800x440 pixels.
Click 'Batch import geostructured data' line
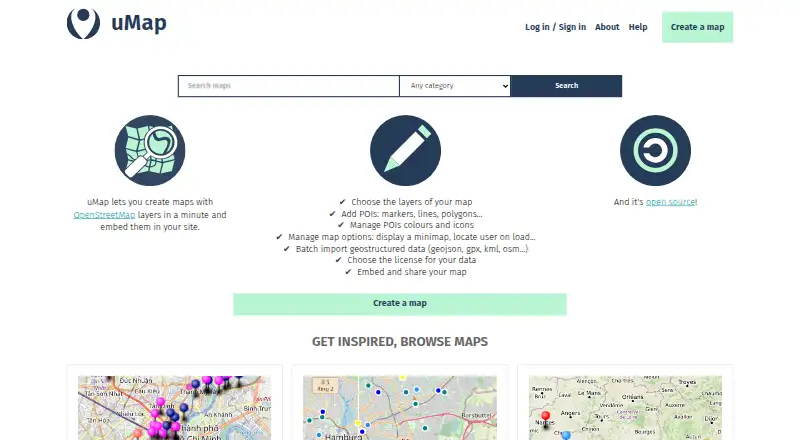[x=411, y=249]
